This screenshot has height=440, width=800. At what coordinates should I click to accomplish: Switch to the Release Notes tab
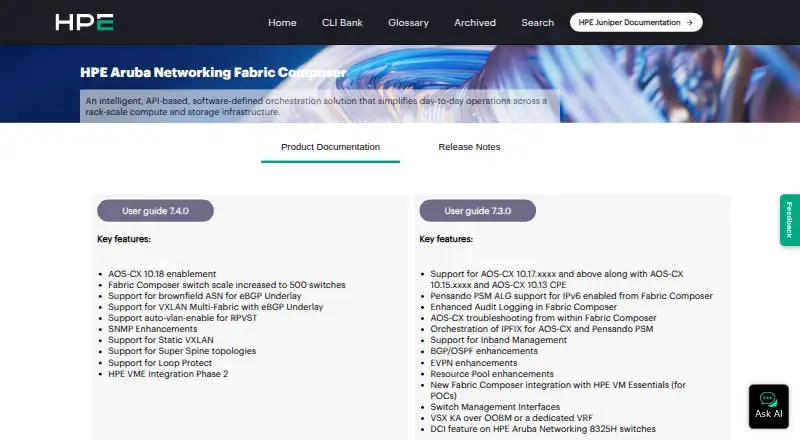pos(469,147)
